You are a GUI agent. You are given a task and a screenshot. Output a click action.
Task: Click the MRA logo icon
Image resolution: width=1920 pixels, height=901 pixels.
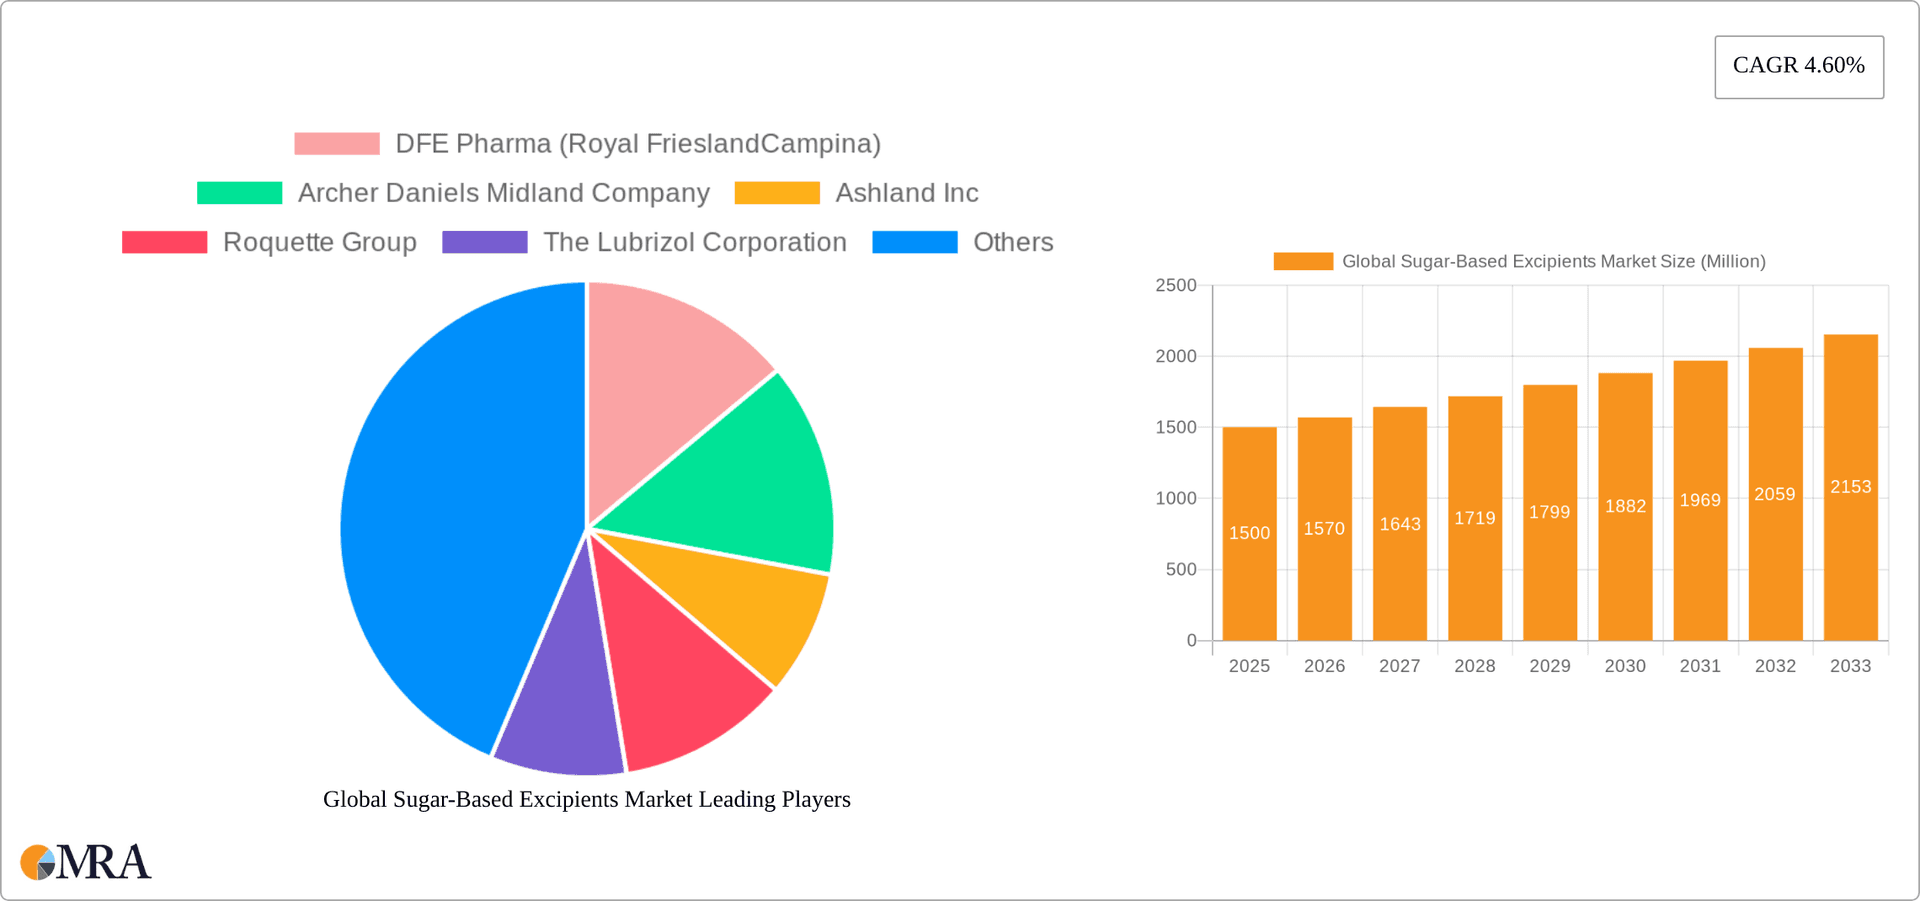(40, 862)
